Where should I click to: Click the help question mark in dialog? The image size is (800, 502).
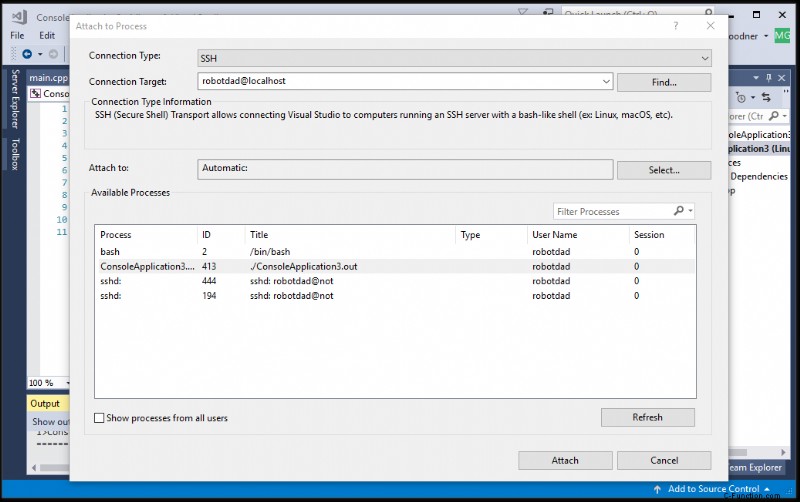[676, 26]
